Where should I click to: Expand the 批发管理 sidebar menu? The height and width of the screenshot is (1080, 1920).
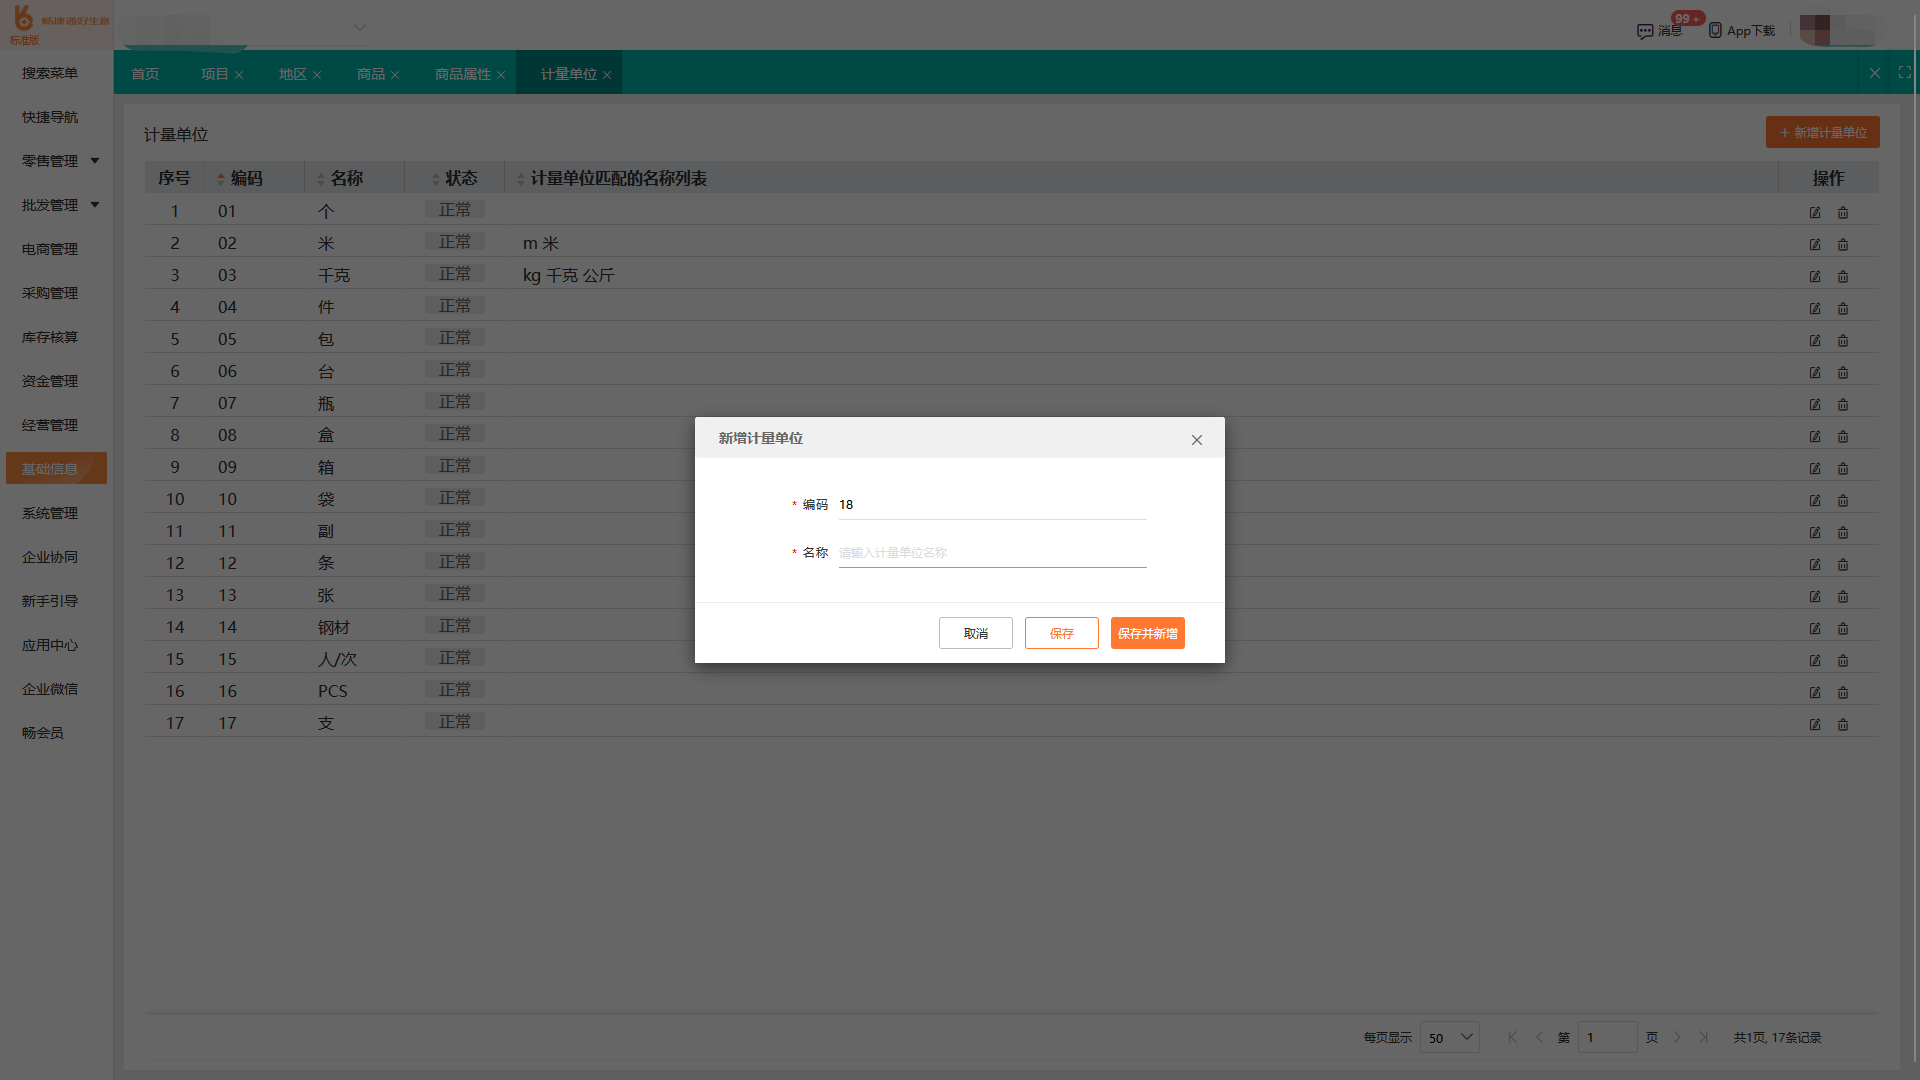point(53,204)
